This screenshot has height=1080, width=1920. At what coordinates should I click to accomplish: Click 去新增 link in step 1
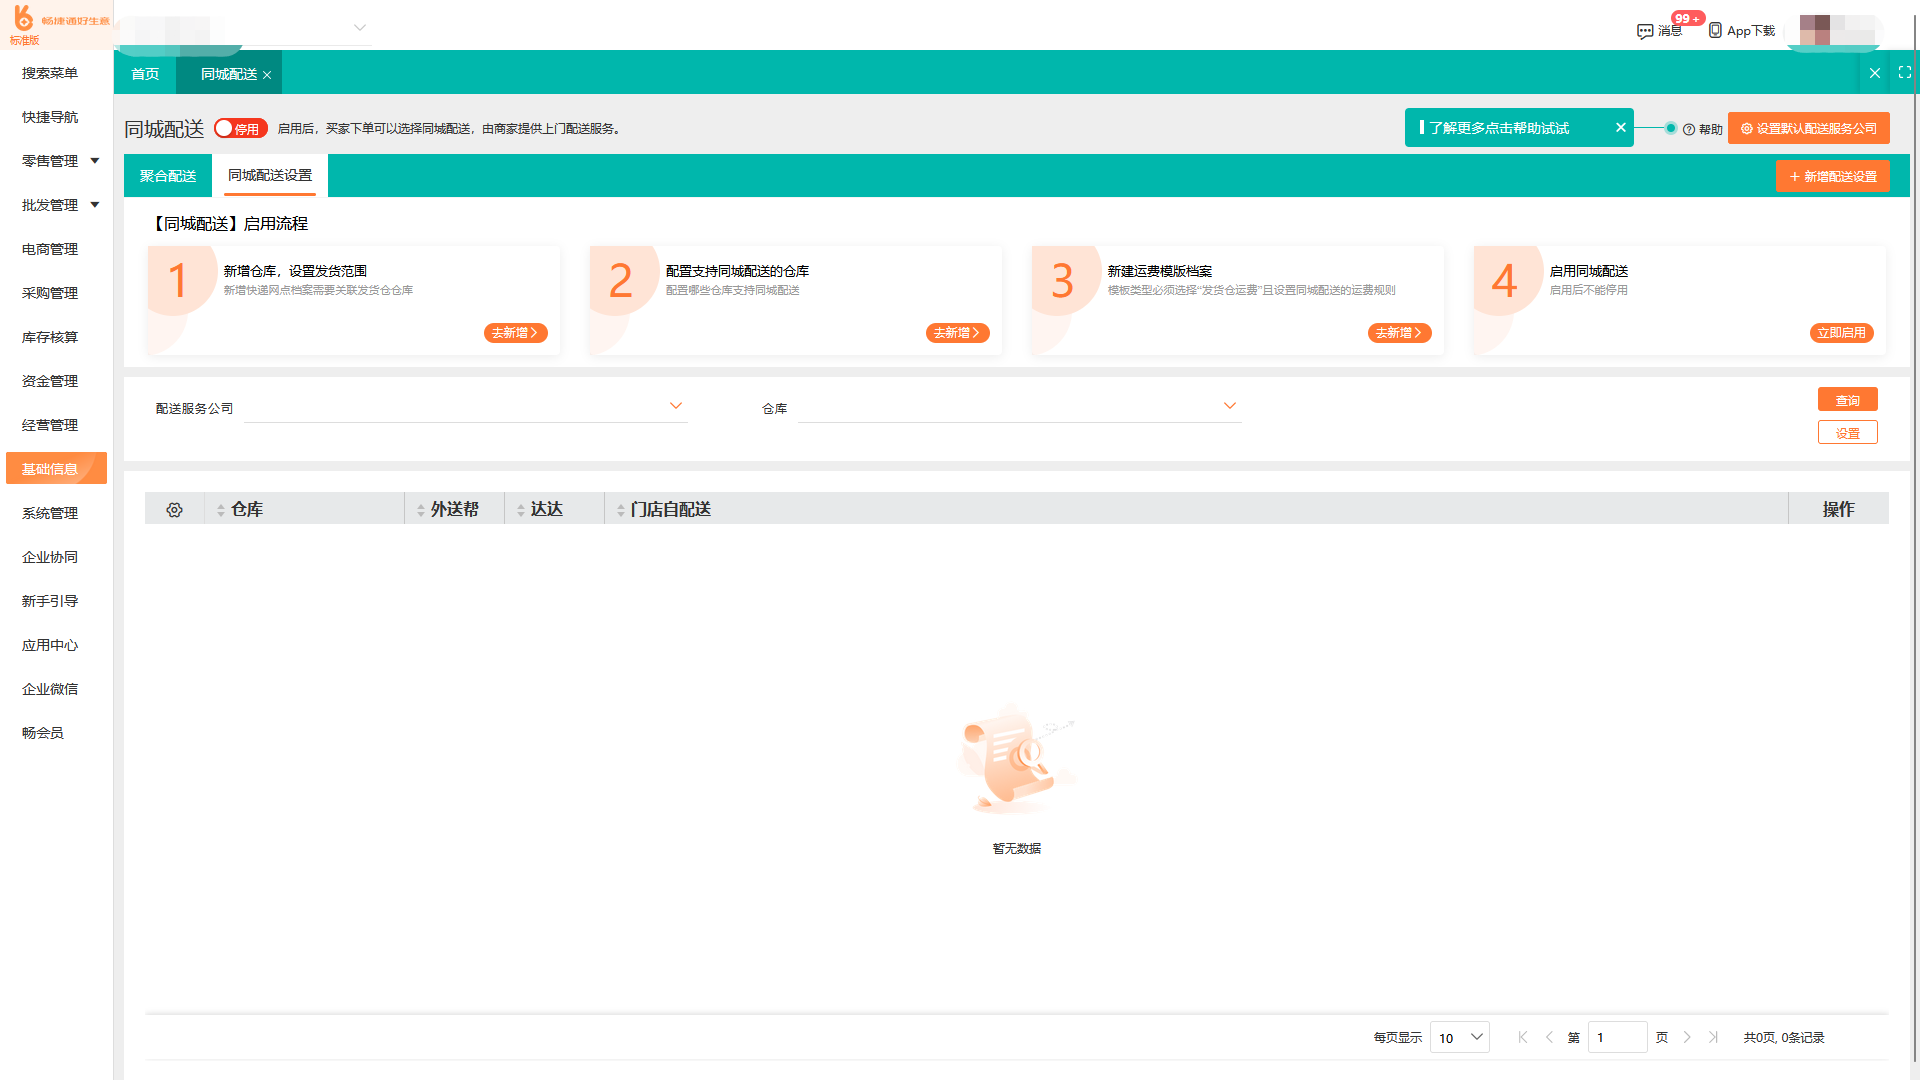[514, 332]
